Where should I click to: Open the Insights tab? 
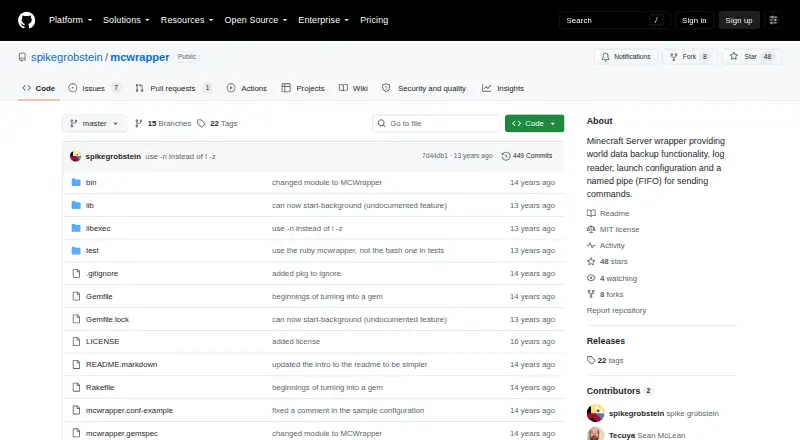point(503,88)
